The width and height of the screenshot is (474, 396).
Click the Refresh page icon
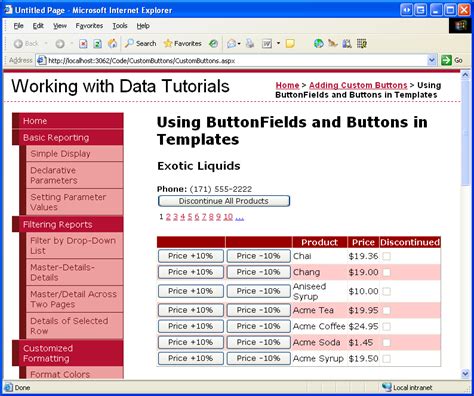[97, 44]
